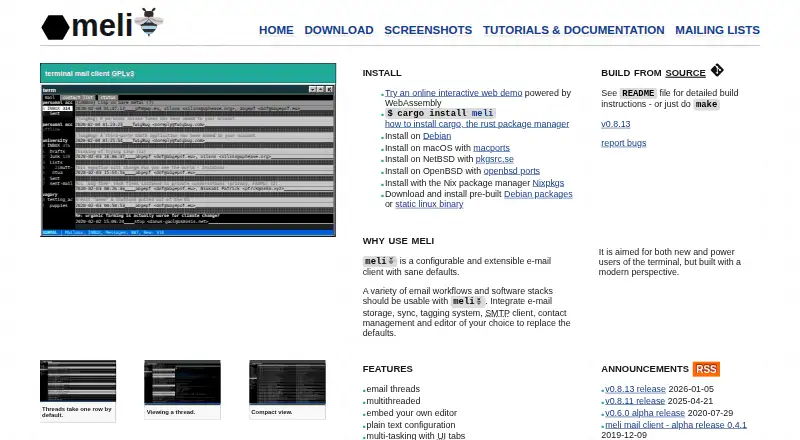
Task: Click the 'make' code label
Action: point(706,104)
